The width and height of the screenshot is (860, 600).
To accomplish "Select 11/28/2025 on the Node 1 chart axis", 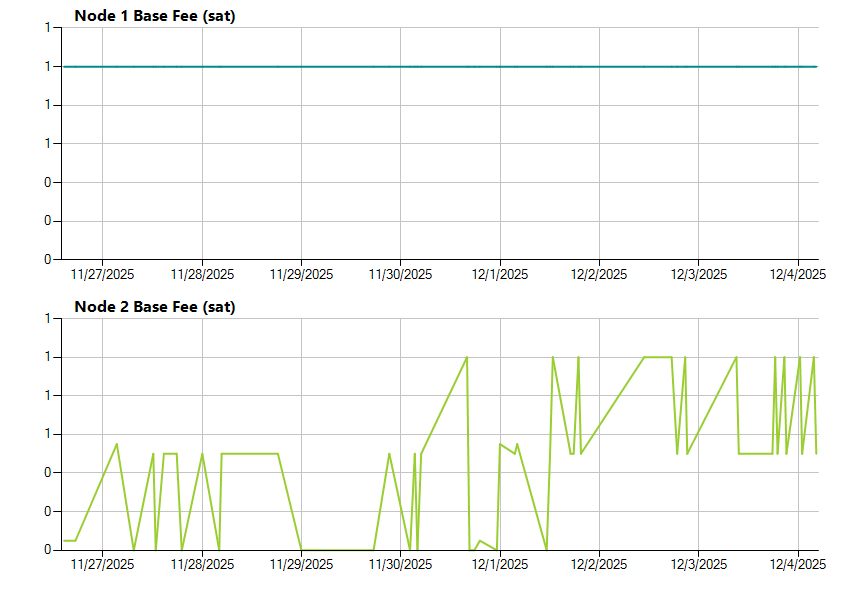I will coord(202,274).
